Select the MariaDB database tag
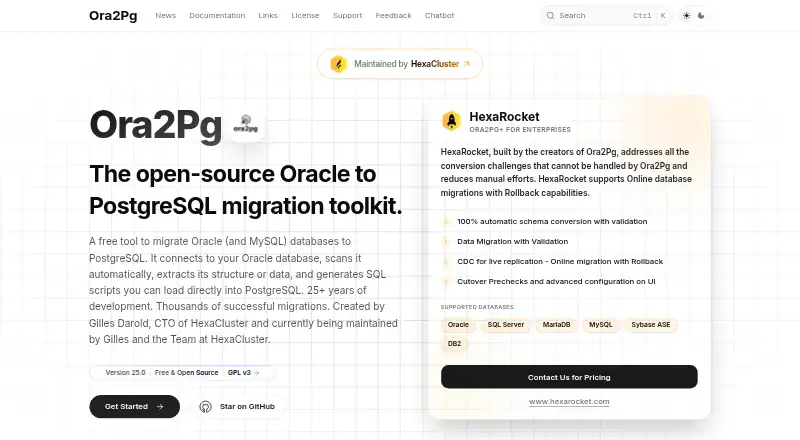800x440 pixels. pyautogui.click(x=556, y=325)
